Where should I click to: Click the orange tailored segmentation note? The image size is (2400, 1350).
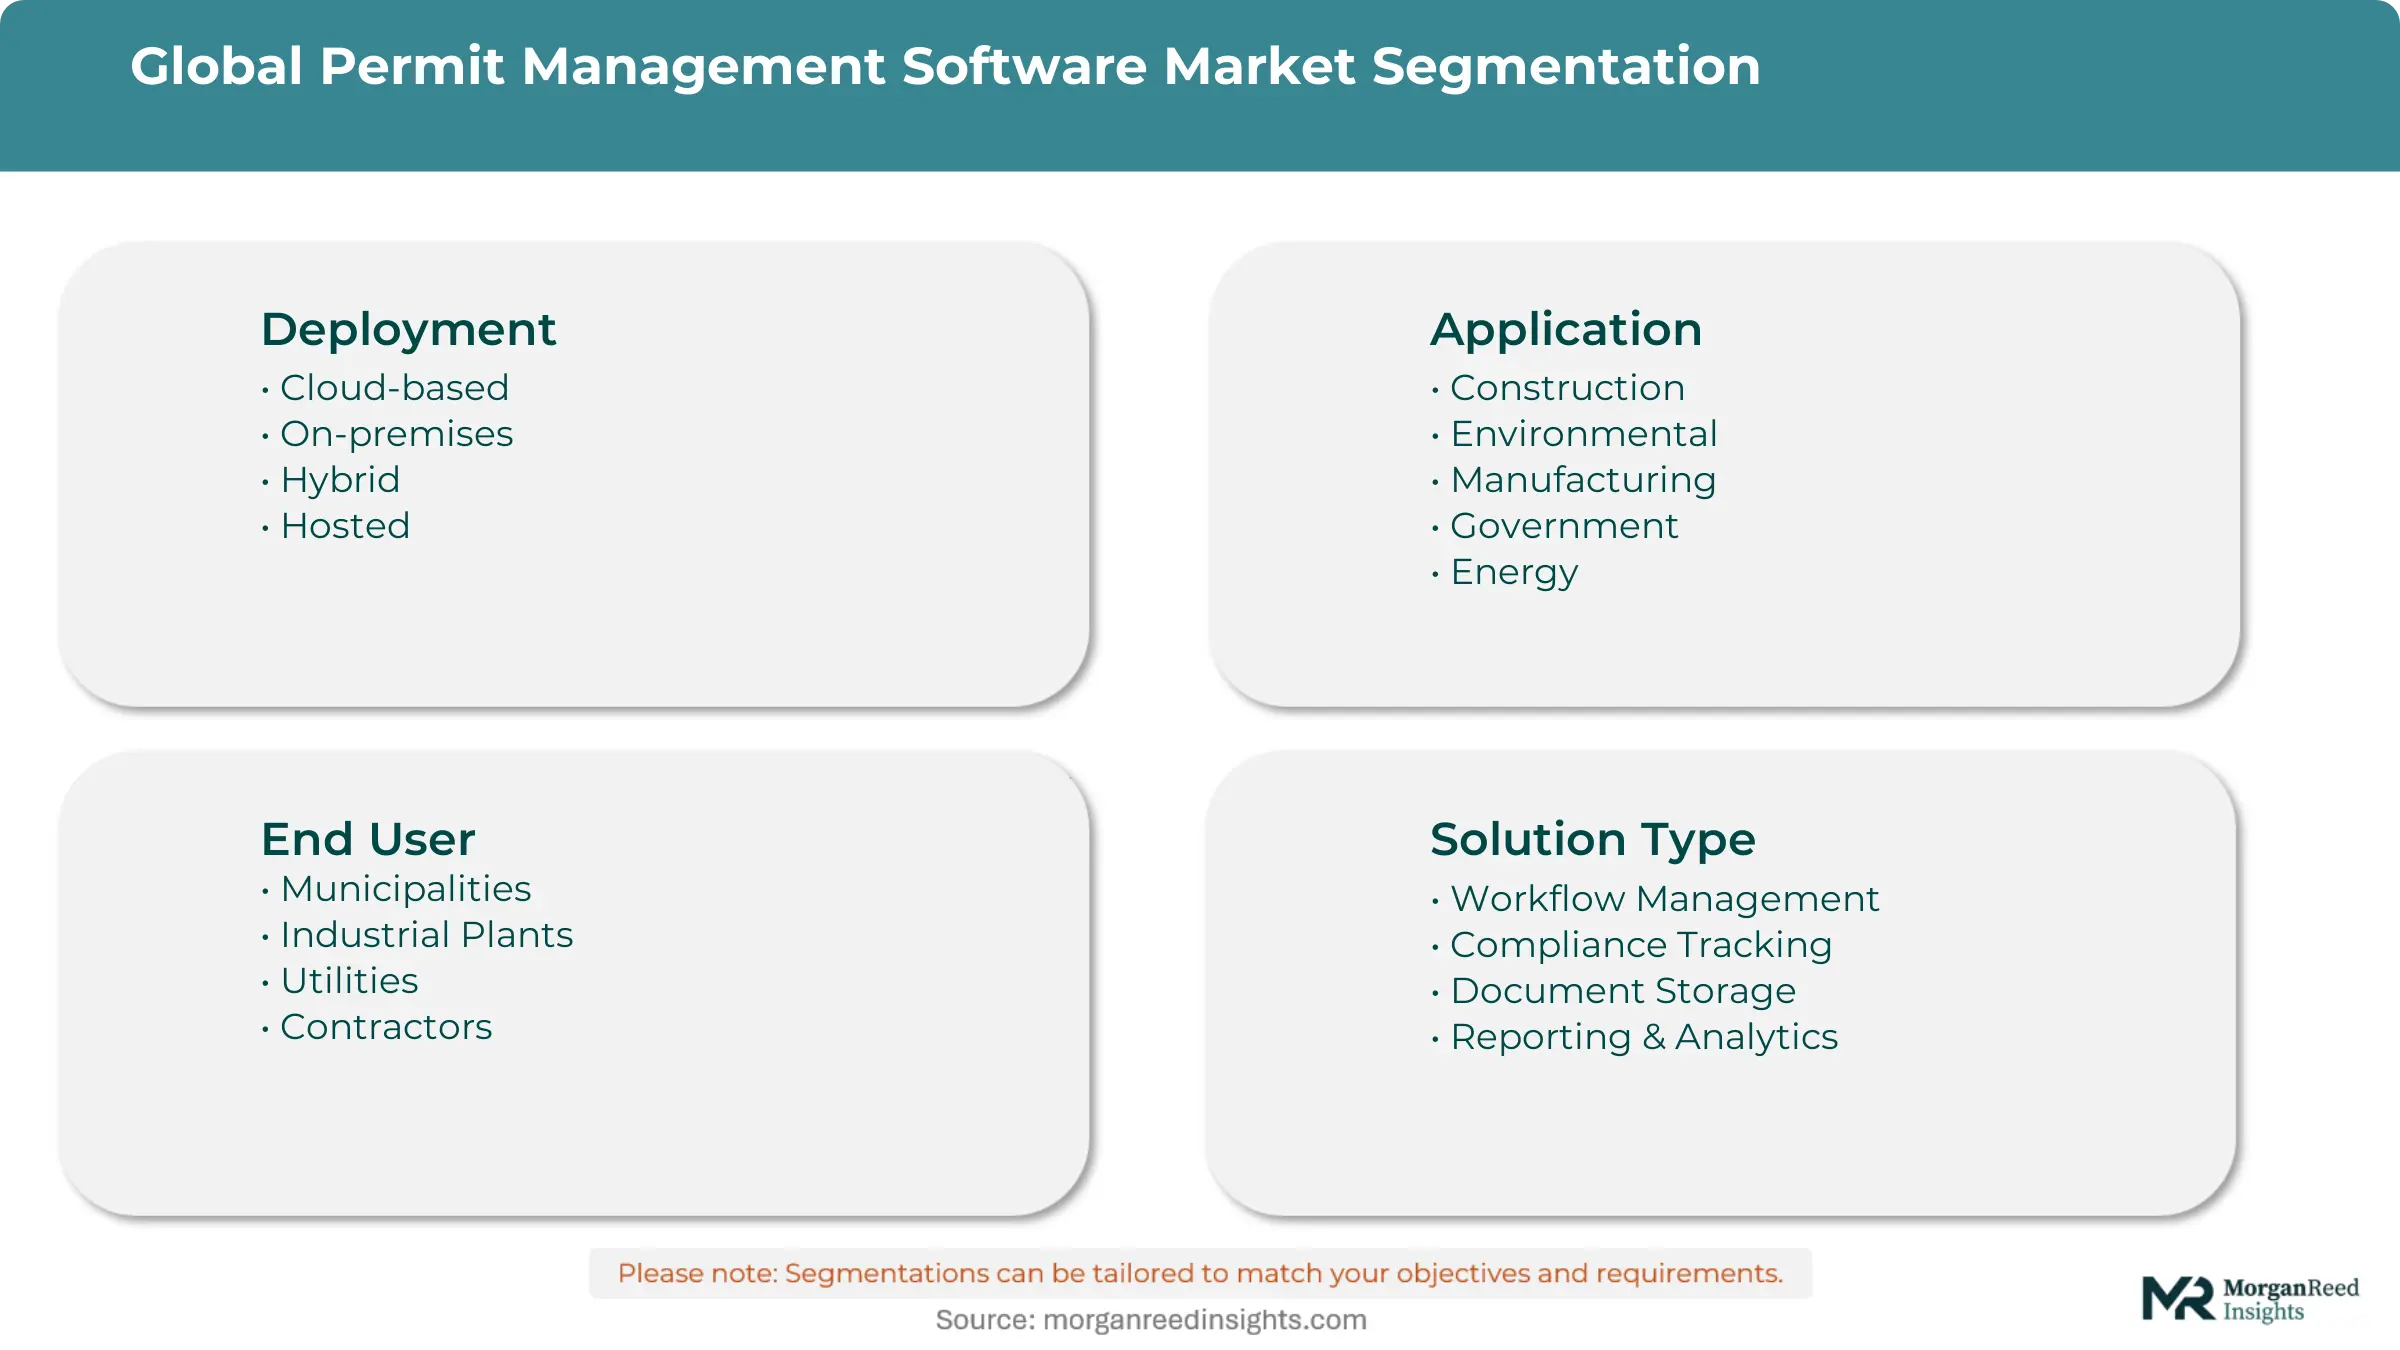(x=1200, y=1273)
